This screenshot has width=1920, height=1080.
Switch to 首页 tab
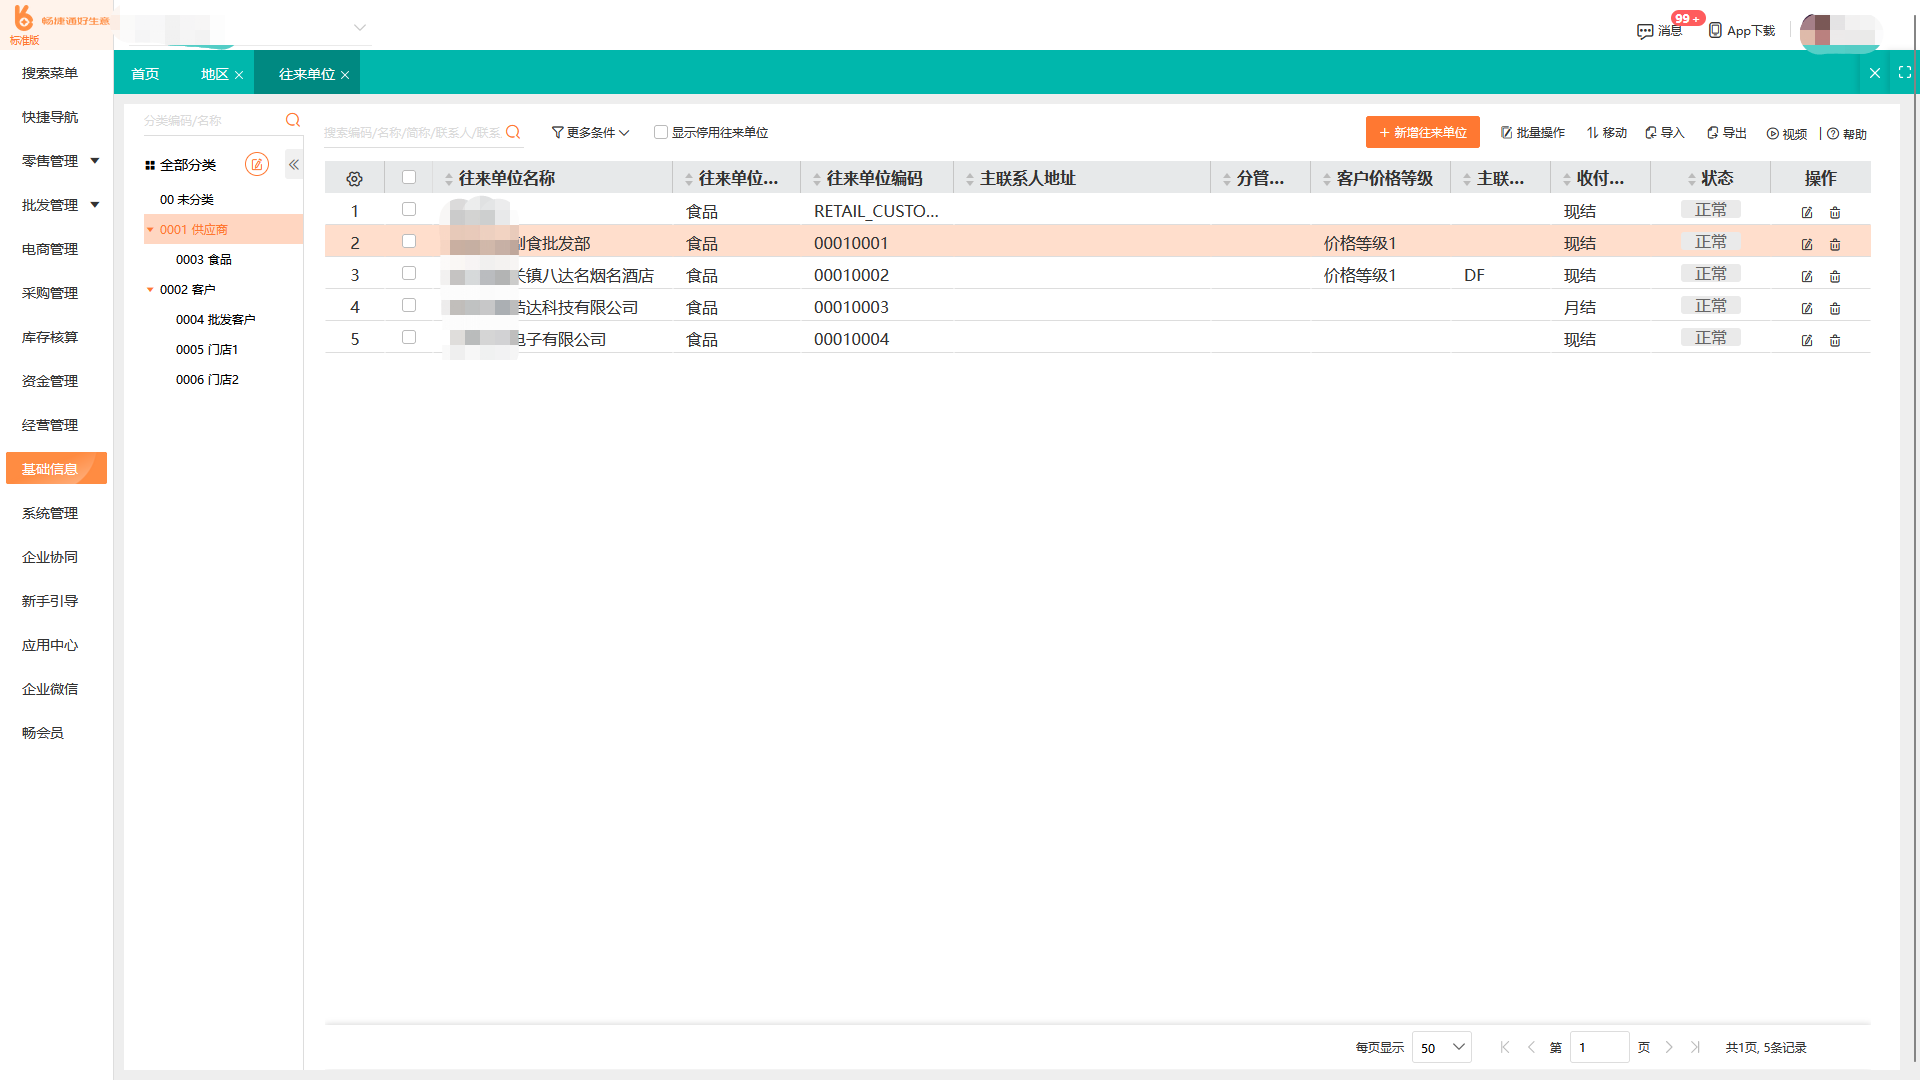144,73
